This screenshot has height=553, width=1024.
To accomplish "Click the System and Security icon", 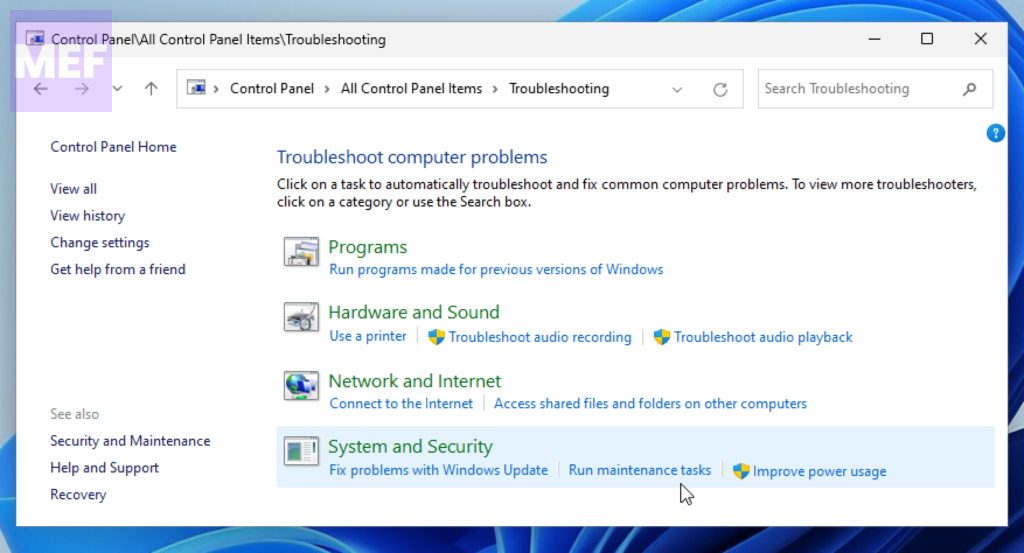I will coord(301,452).
